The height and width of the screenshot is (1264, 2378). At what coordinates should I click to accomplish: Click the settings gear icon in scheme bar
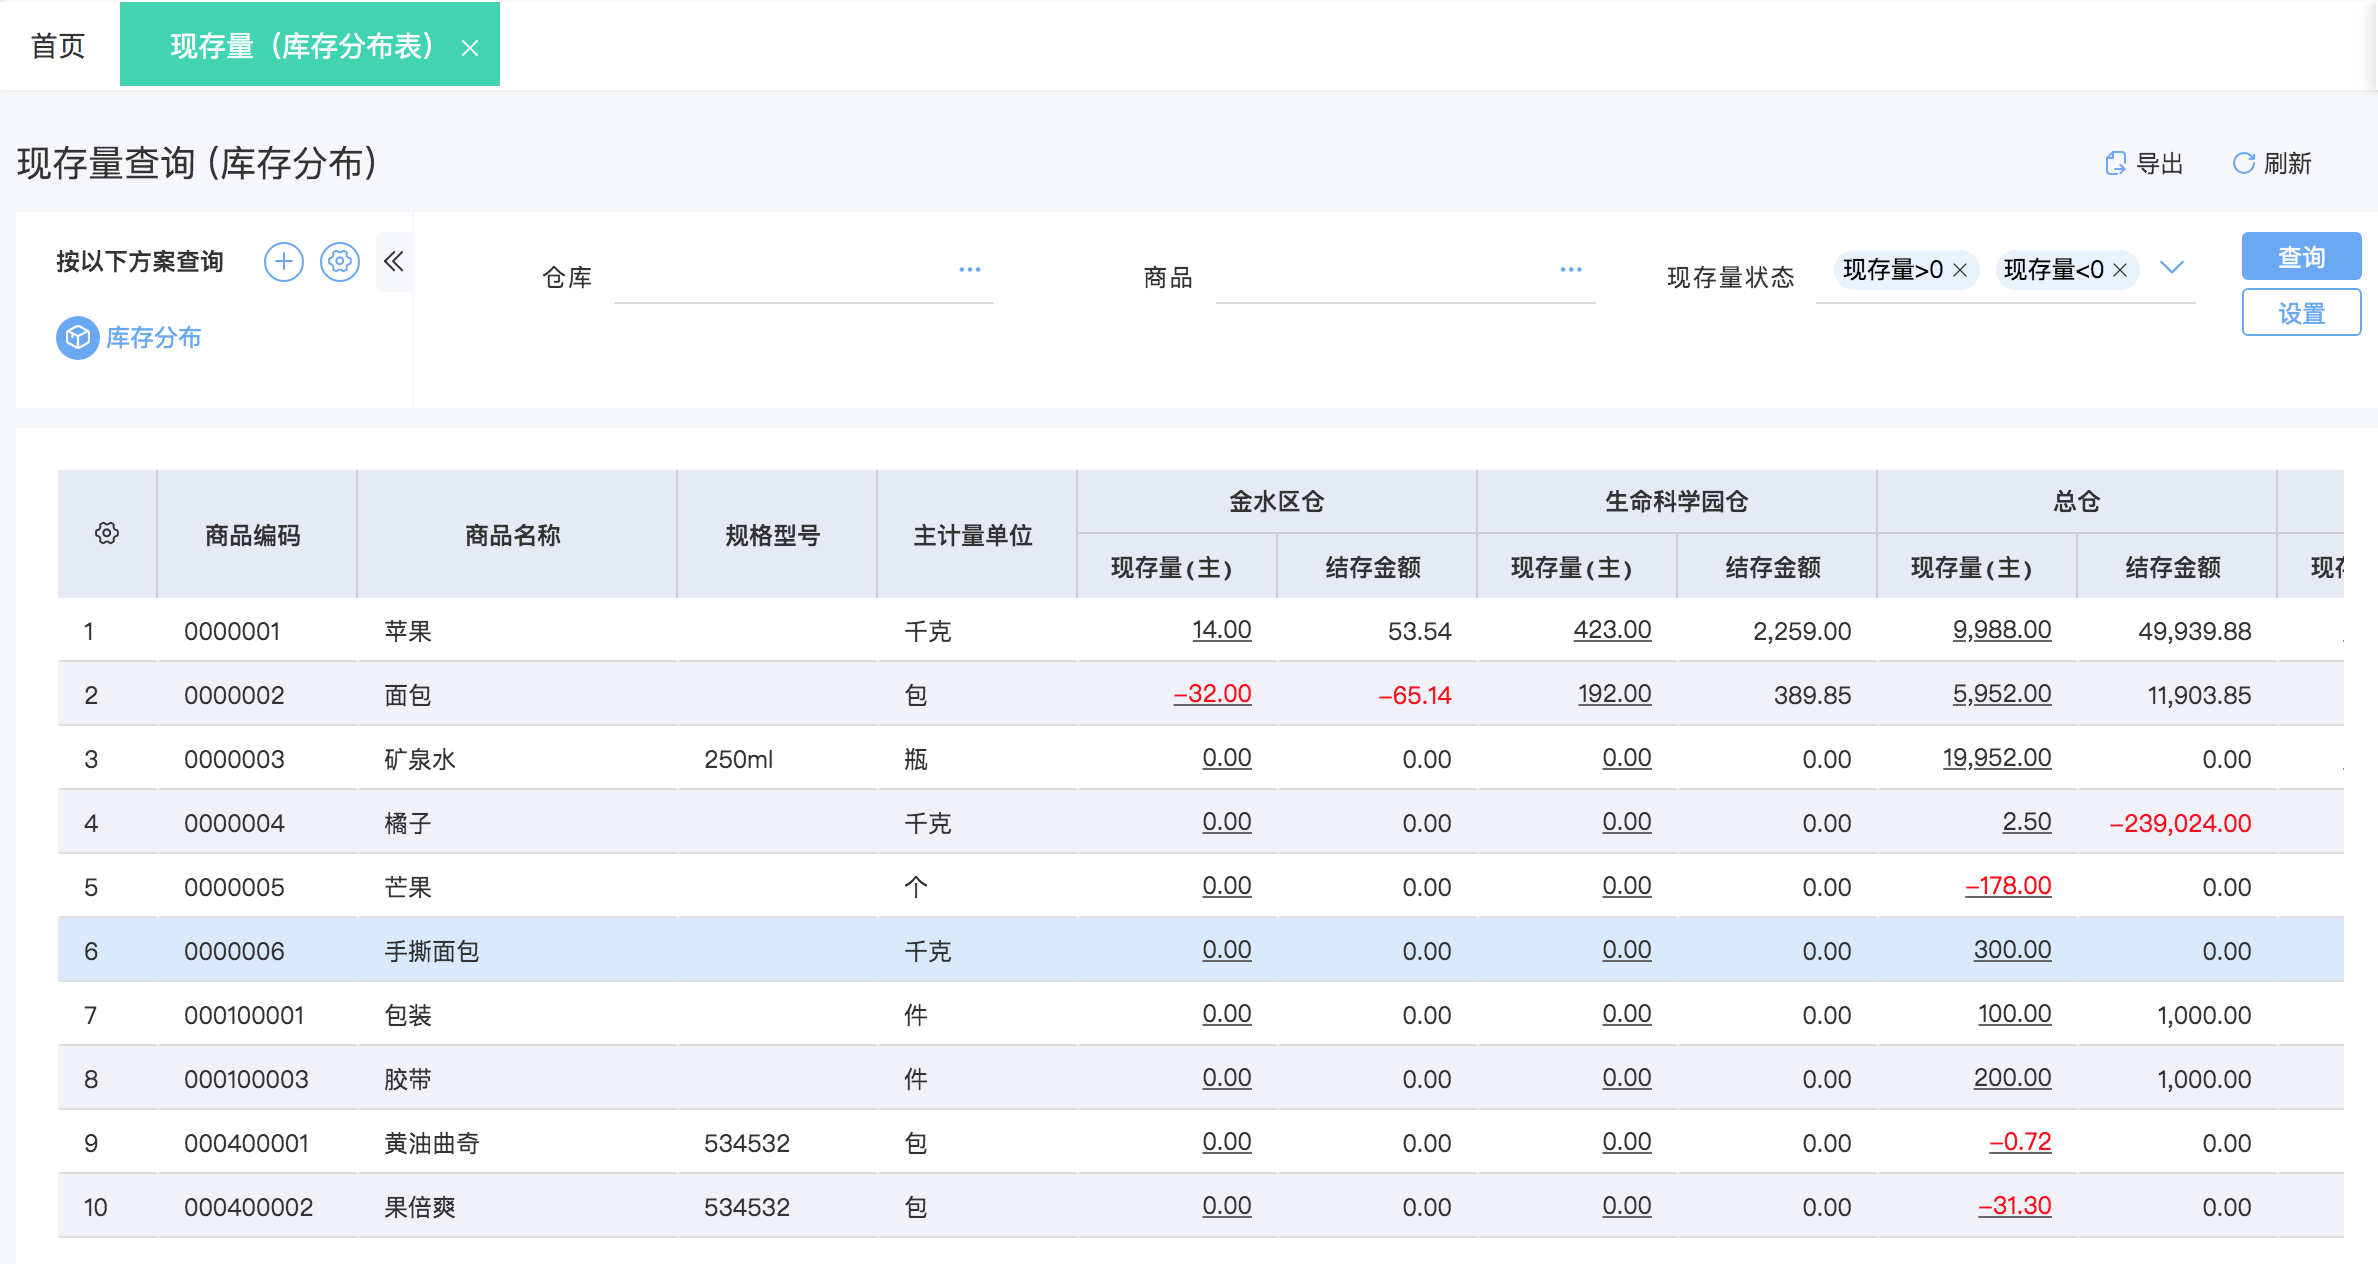tap(338, 263)
